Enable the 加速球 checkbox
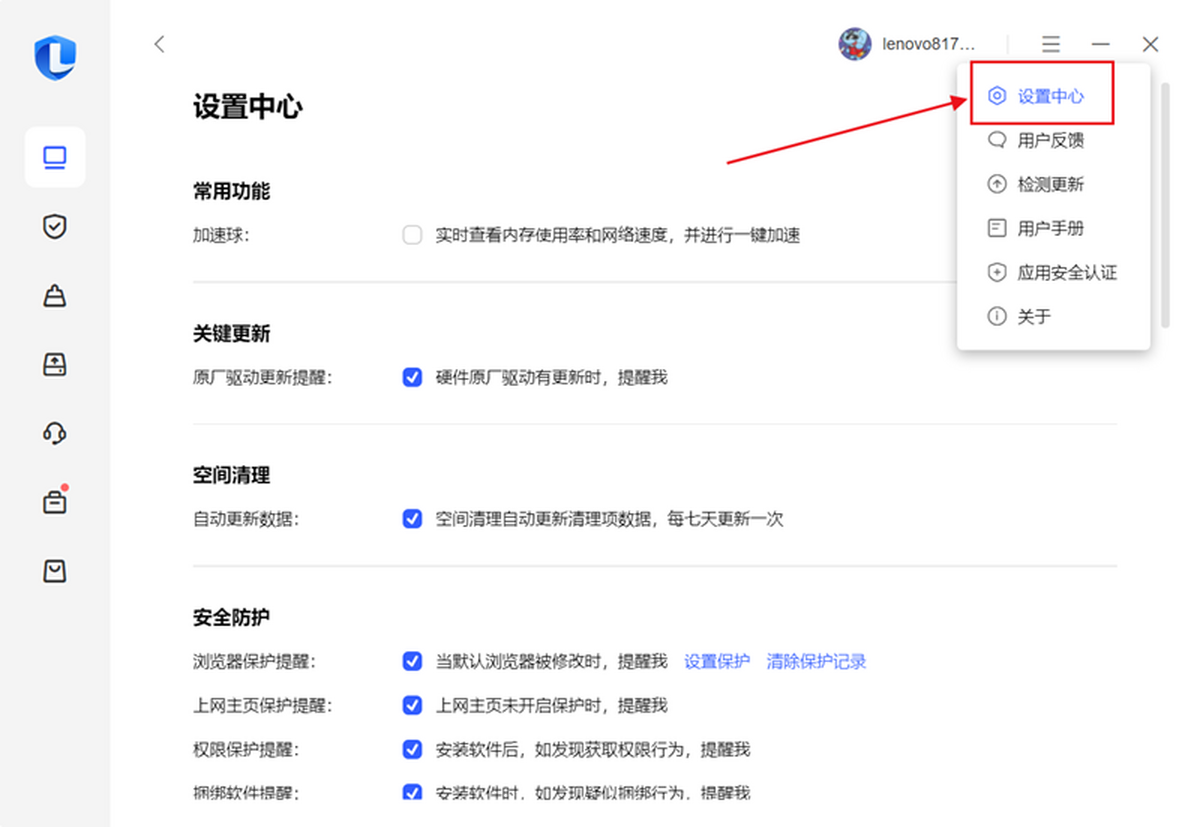 click(x=412, y=235)
